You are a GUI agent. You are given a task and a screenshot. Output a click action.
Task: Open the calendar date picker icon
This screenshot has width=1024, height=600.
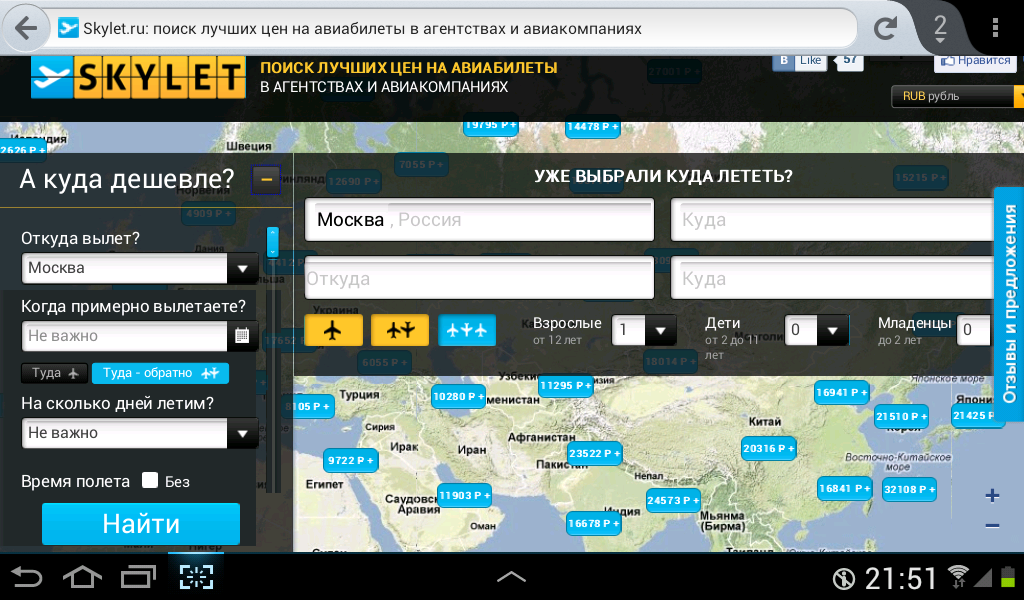coord(242,336)
